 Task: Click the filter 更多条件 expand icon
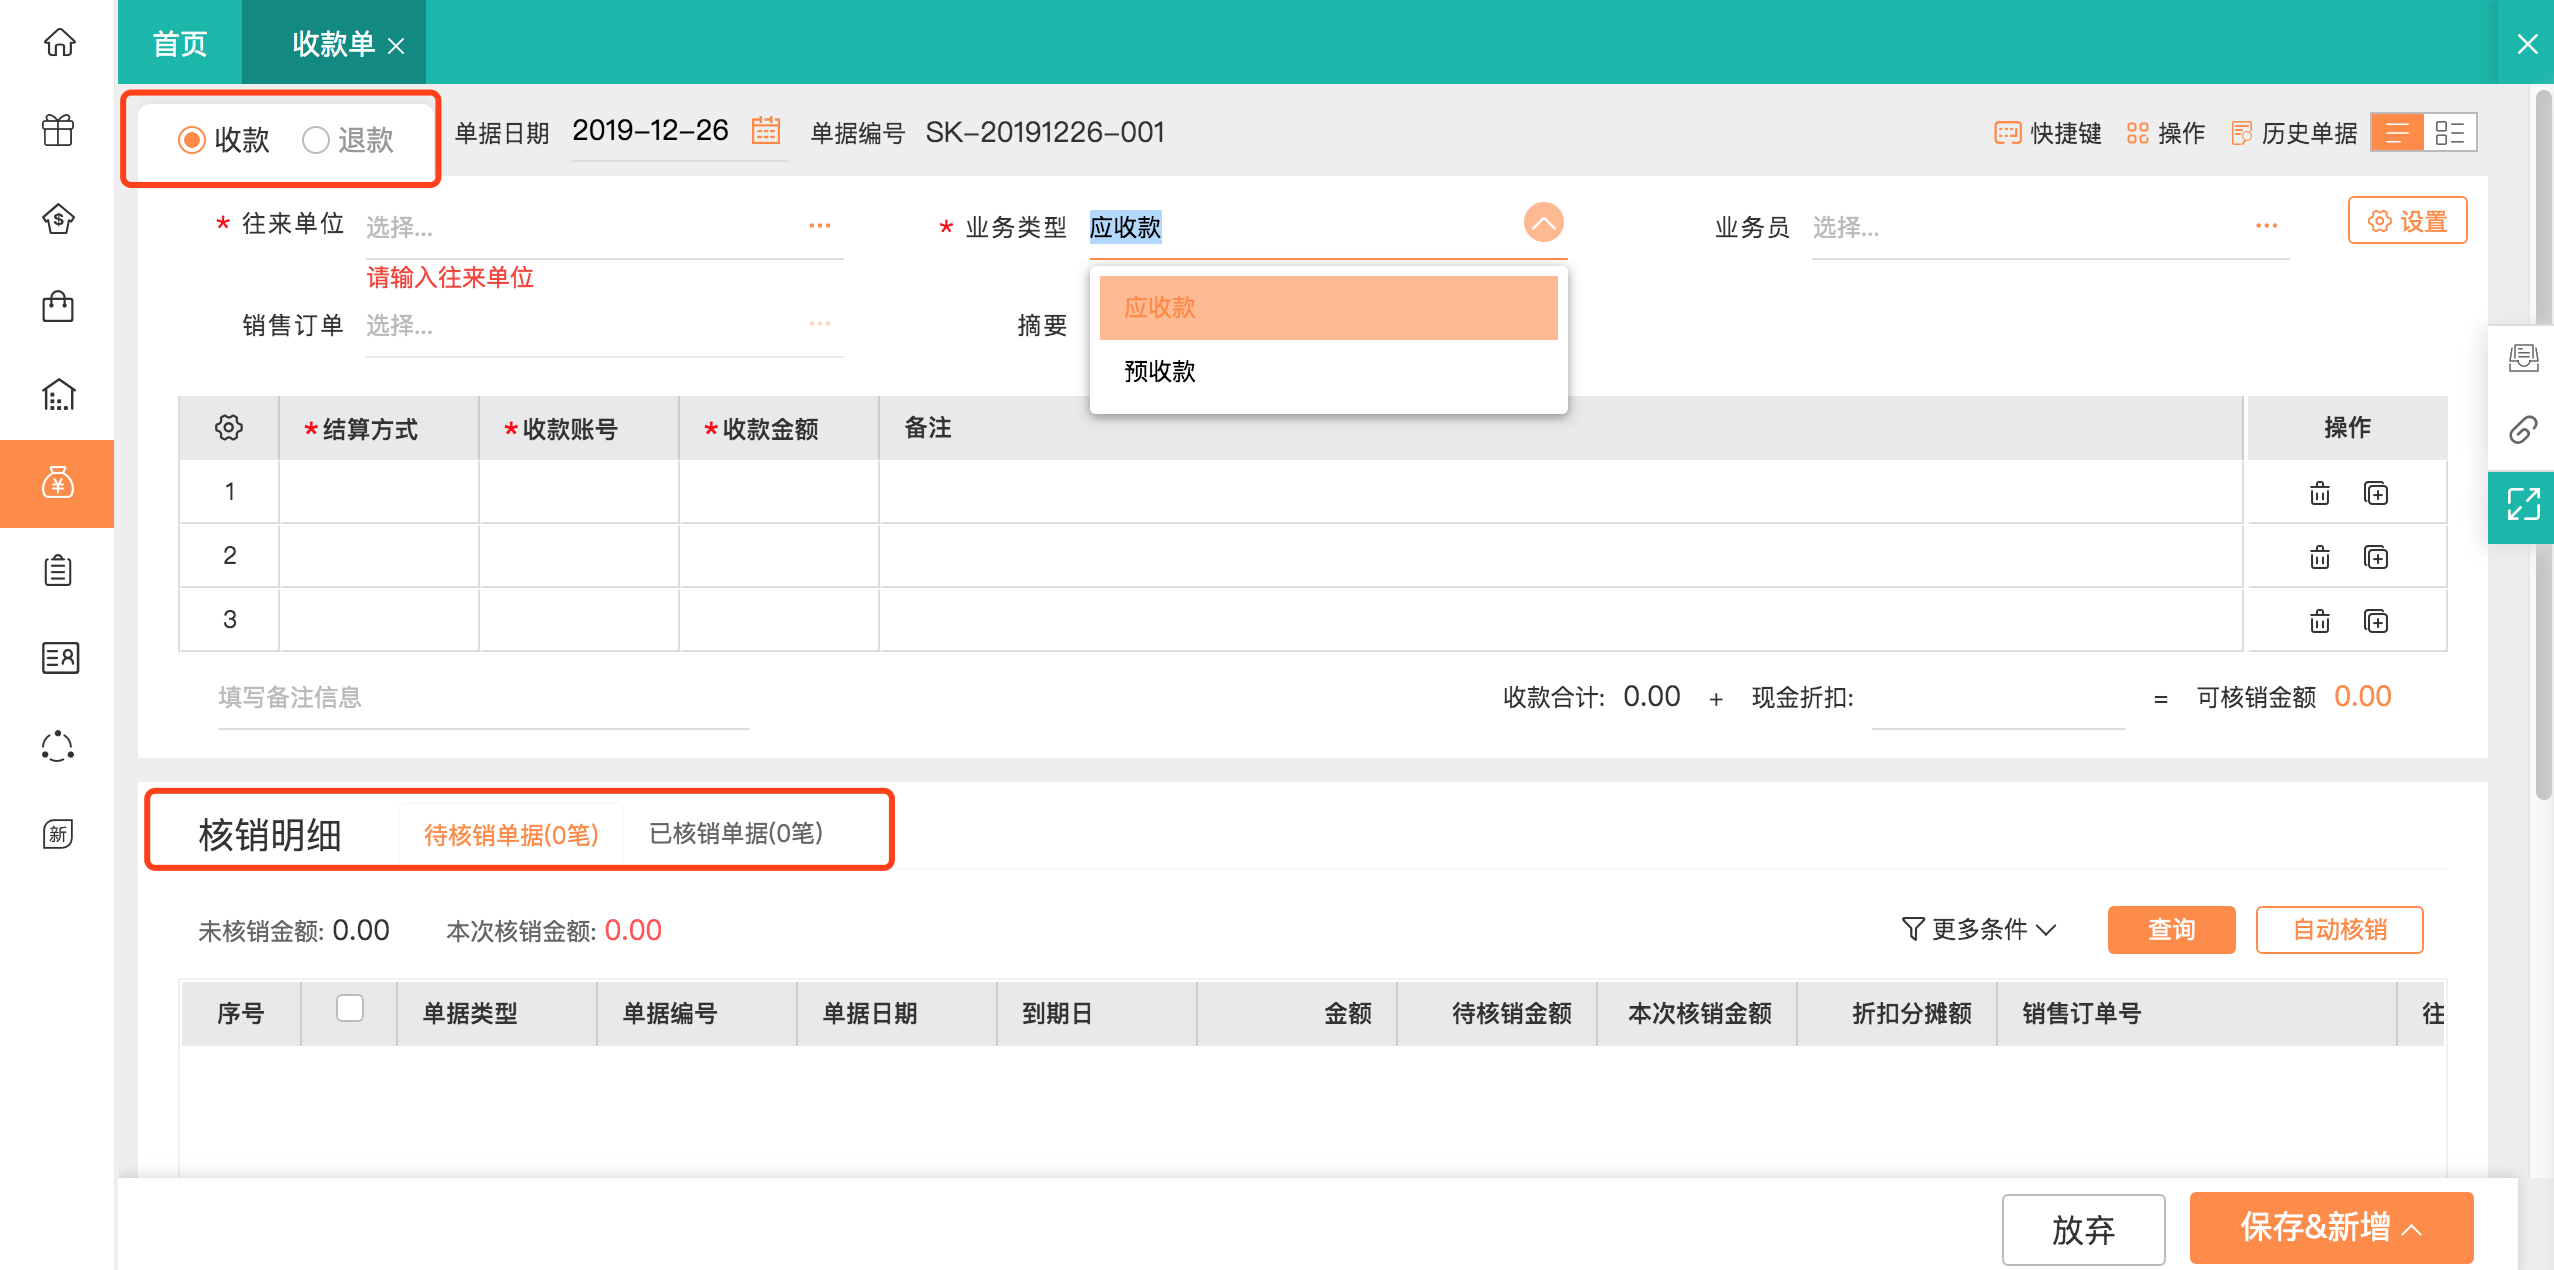tap(2056, 931)
